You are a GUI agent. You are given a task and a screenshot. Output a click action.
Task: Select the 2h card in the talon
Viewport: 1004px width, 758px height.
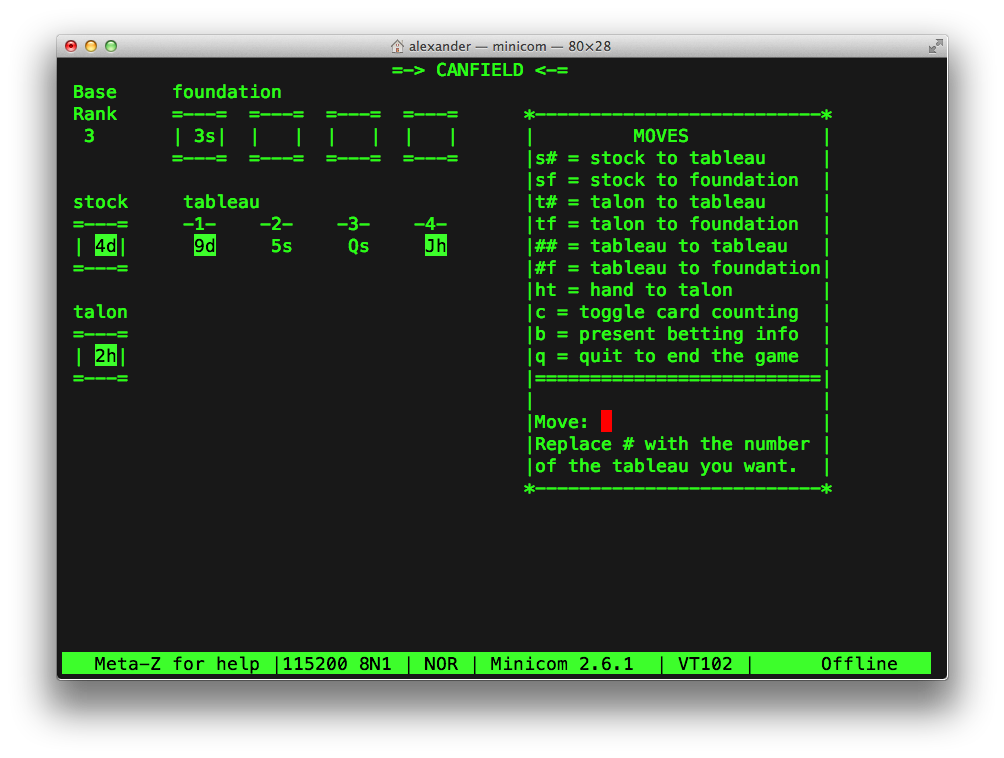(x=105, y=356)
